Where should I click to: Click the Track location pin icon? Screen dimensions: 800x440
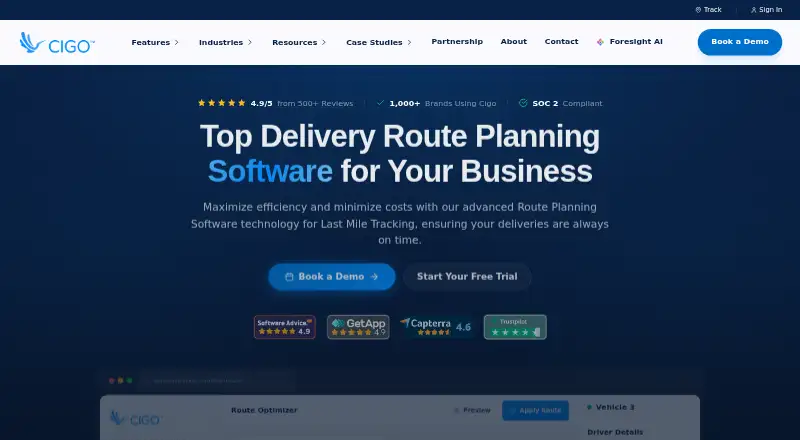click(698, 10)
